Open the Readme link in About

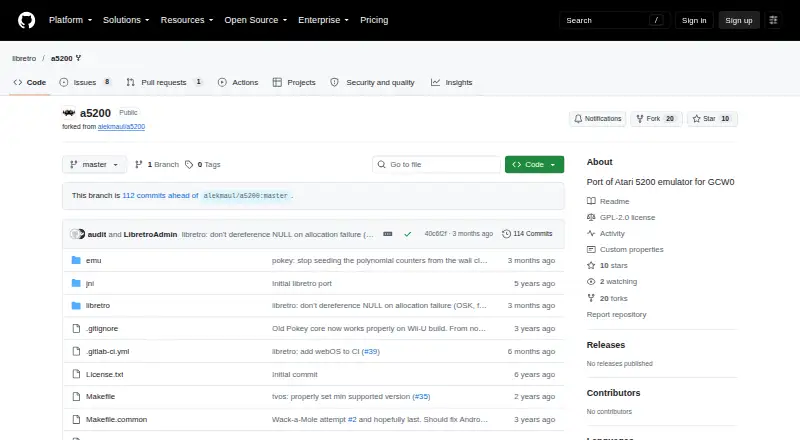[x=608, y=201]
